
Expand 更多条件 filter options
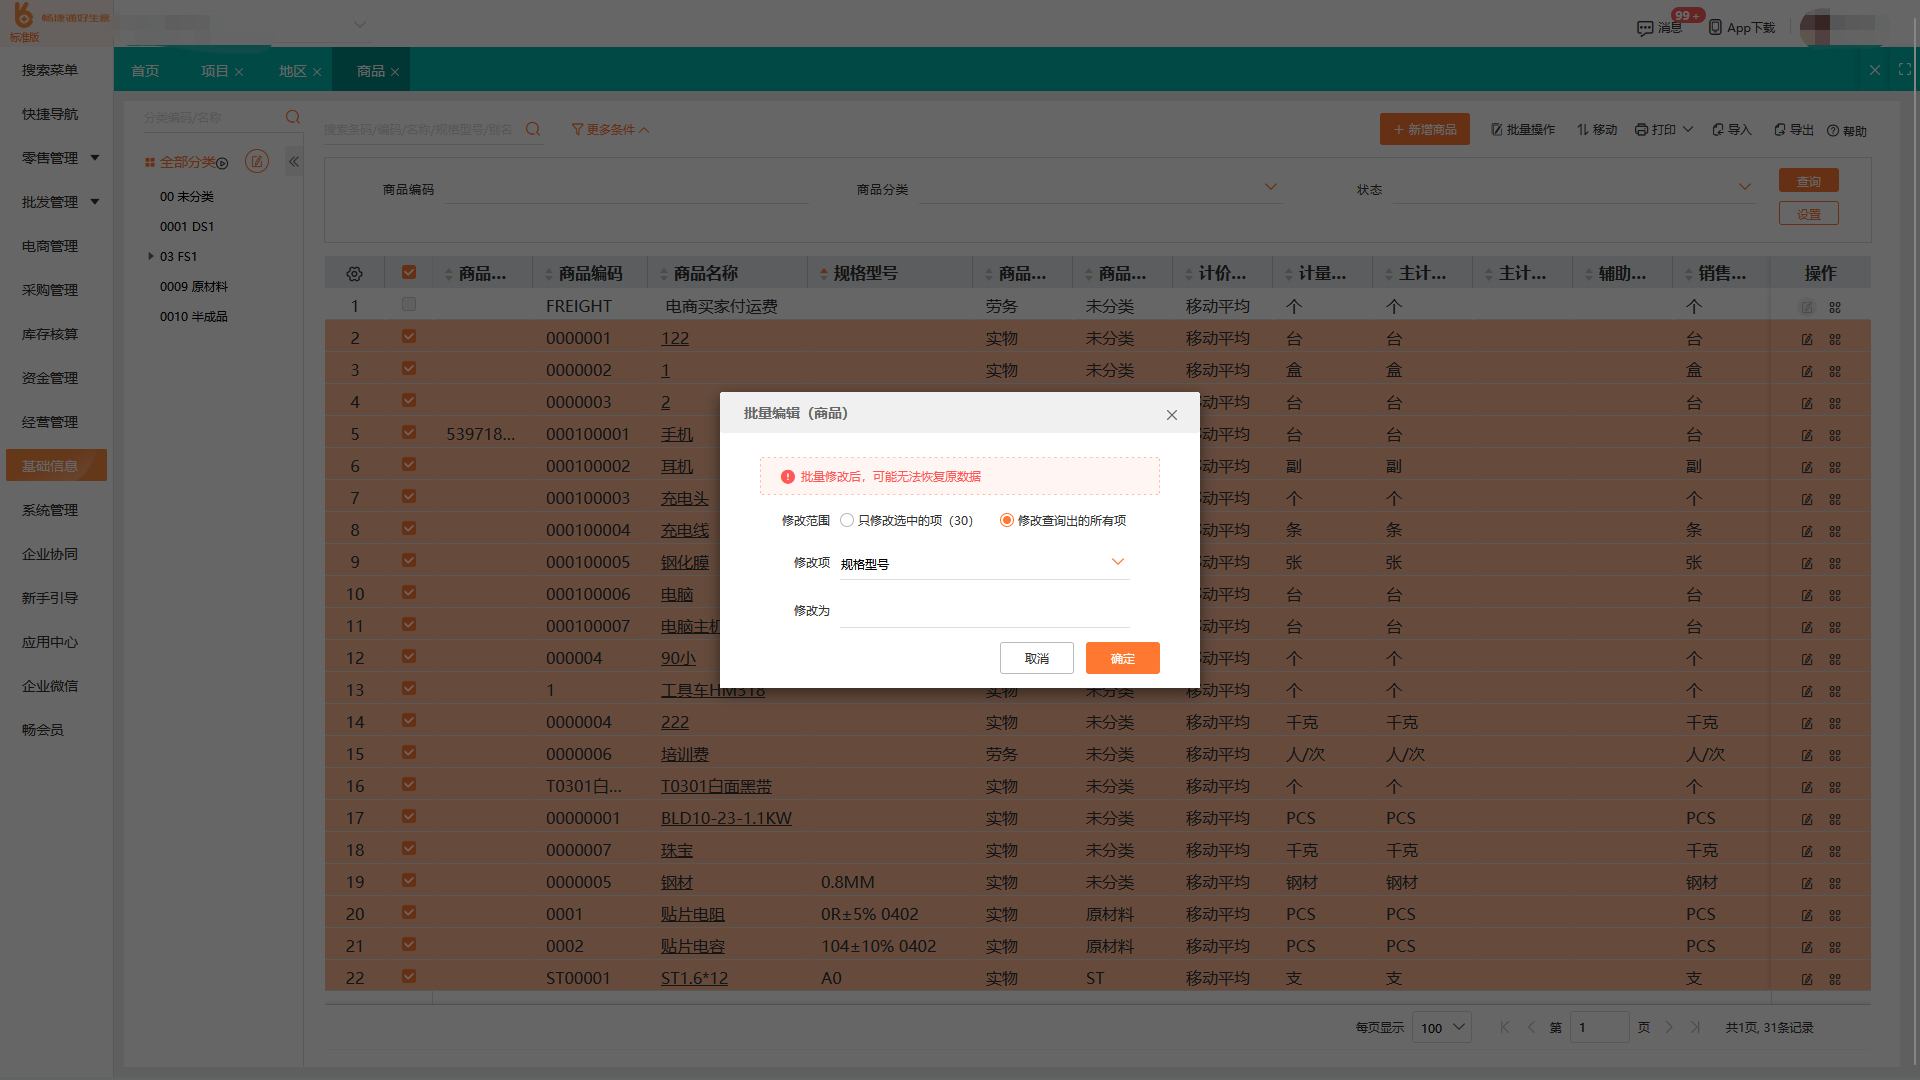tap(608, 128)
